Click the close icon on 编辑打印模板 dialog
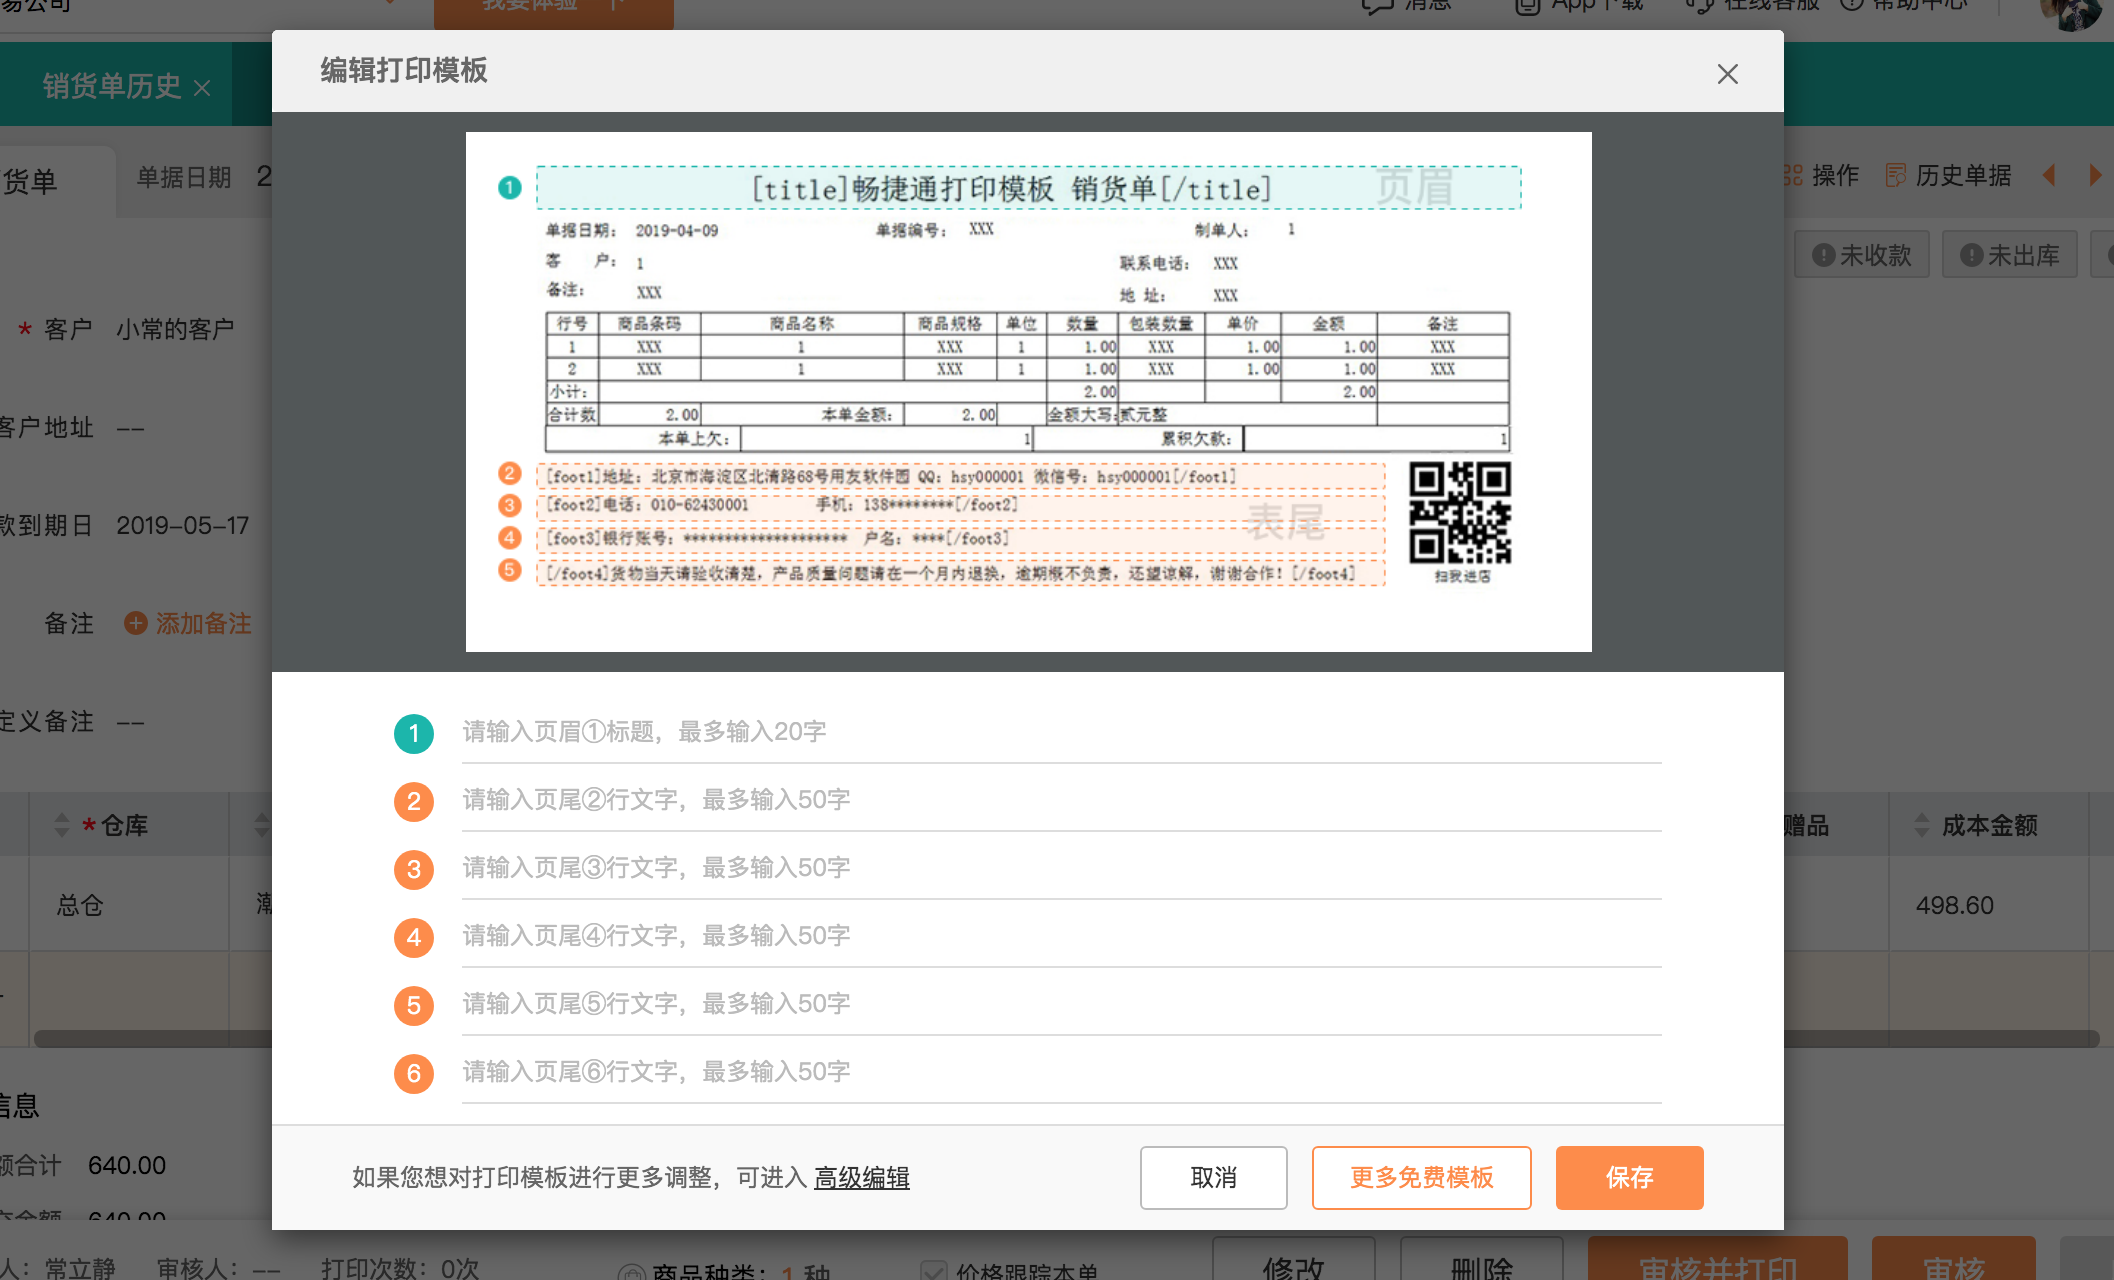This screenshot has height=1280, width=2114. pos(1727,74)
